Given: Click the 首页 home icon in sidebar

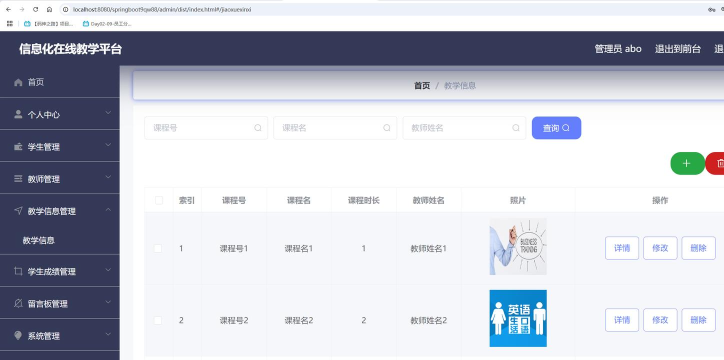Looking at the screenshot, I should tap(18, 82).
